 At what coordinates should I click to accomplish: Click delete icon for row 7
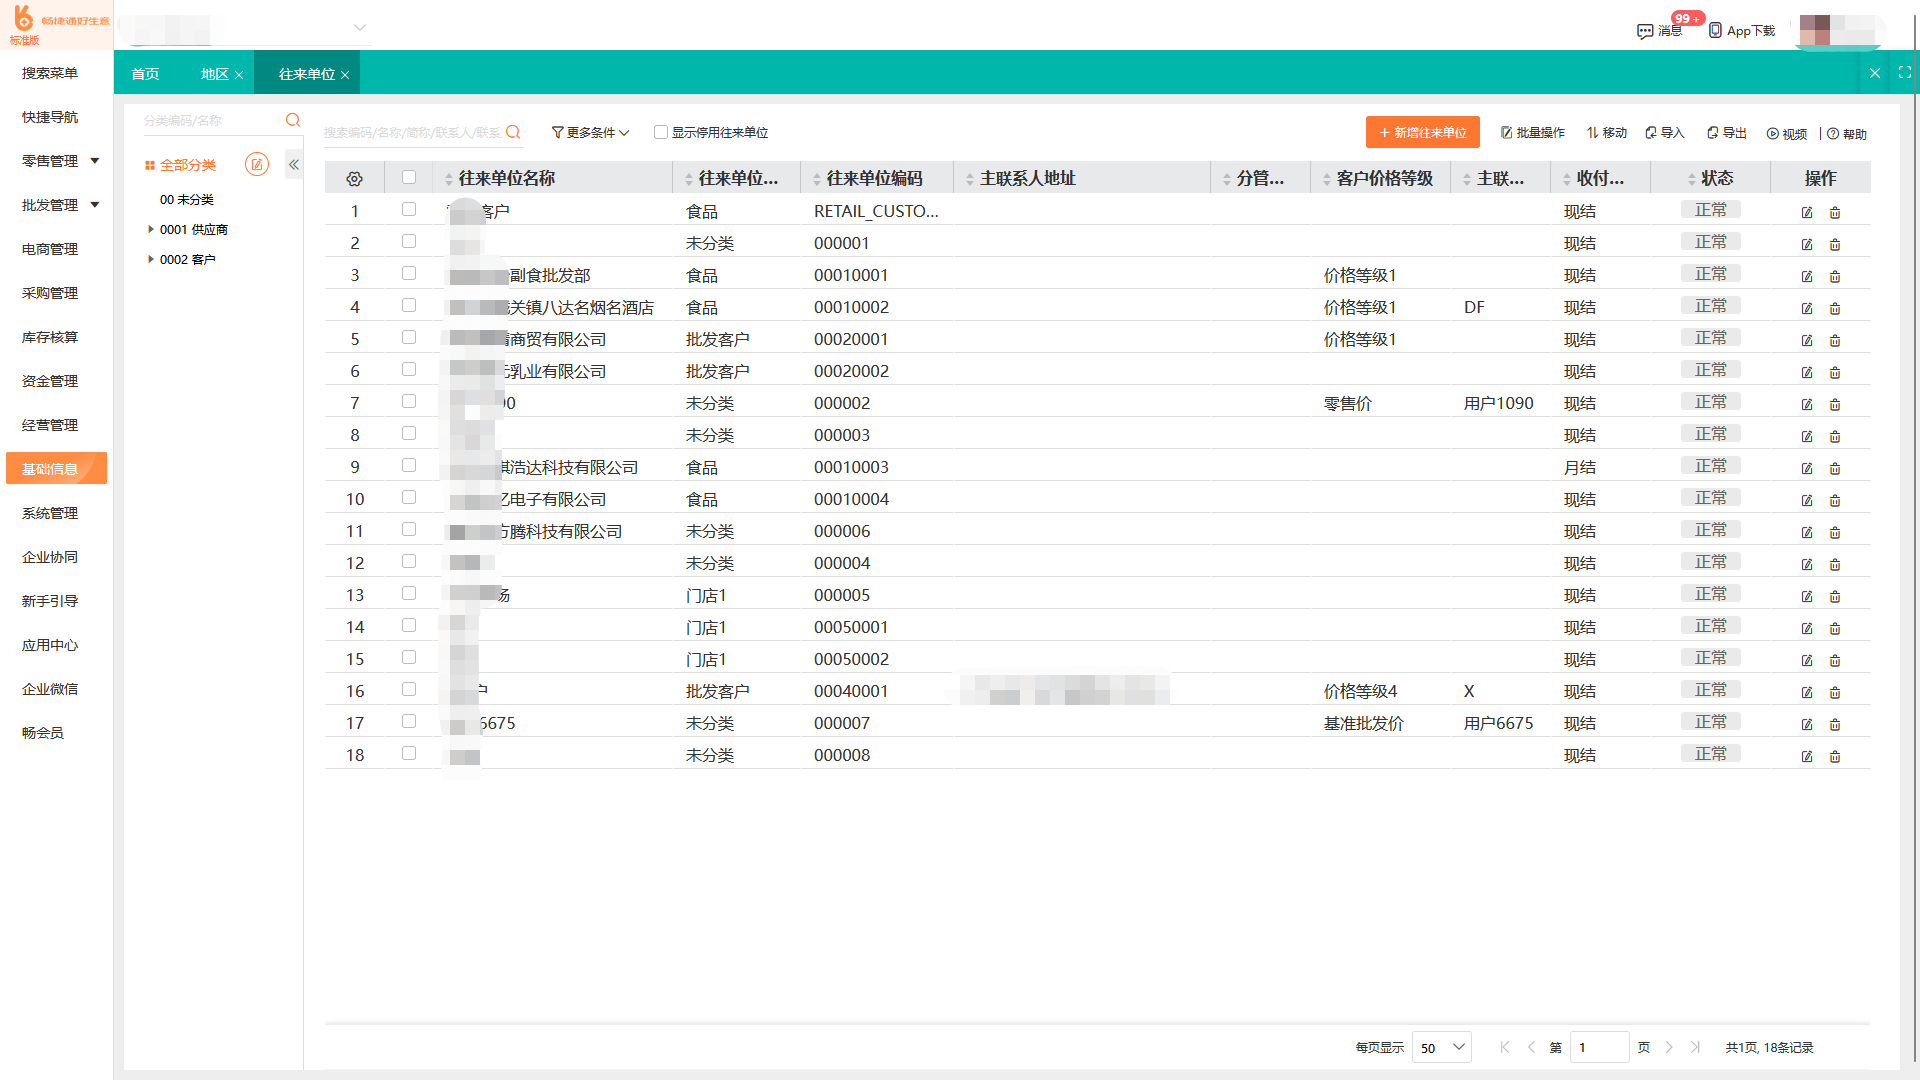click(x=1836, y=404)
